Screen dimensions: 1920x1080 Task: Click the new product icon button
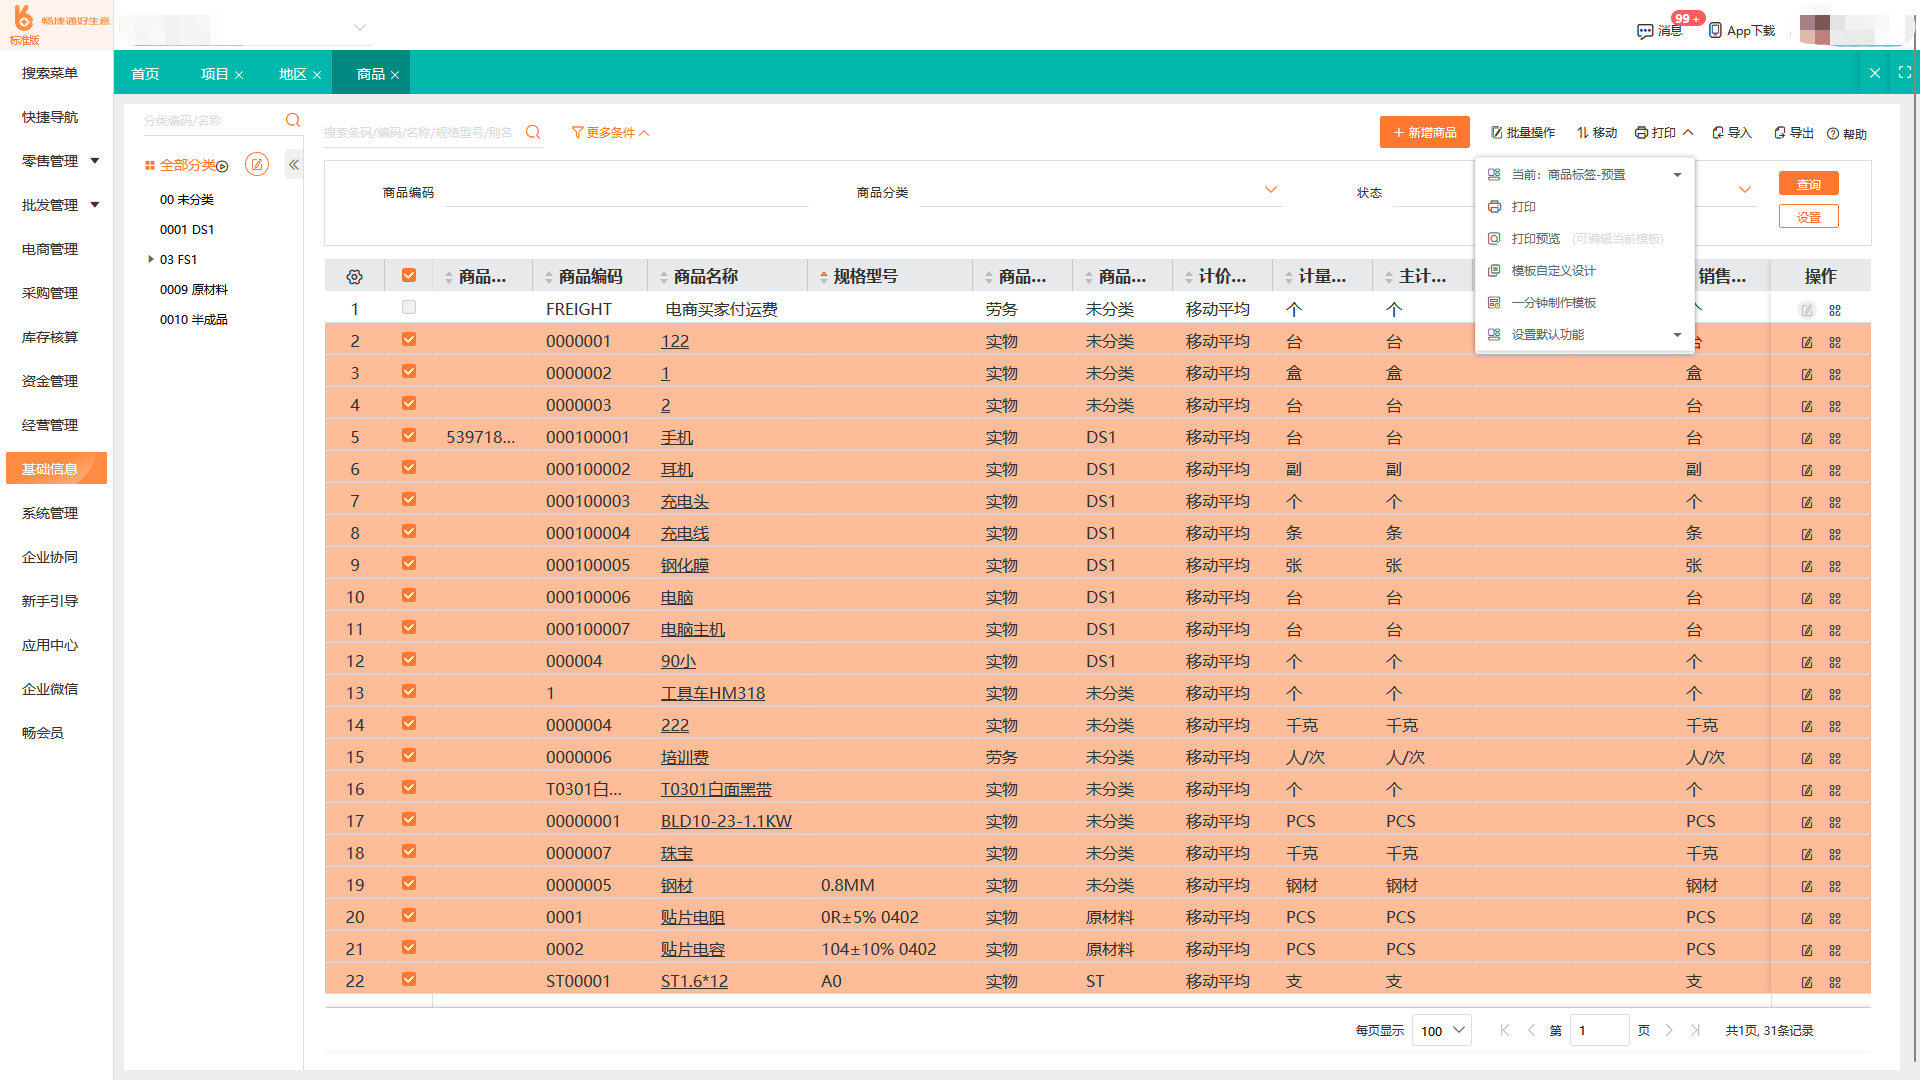pos(1423,131)
